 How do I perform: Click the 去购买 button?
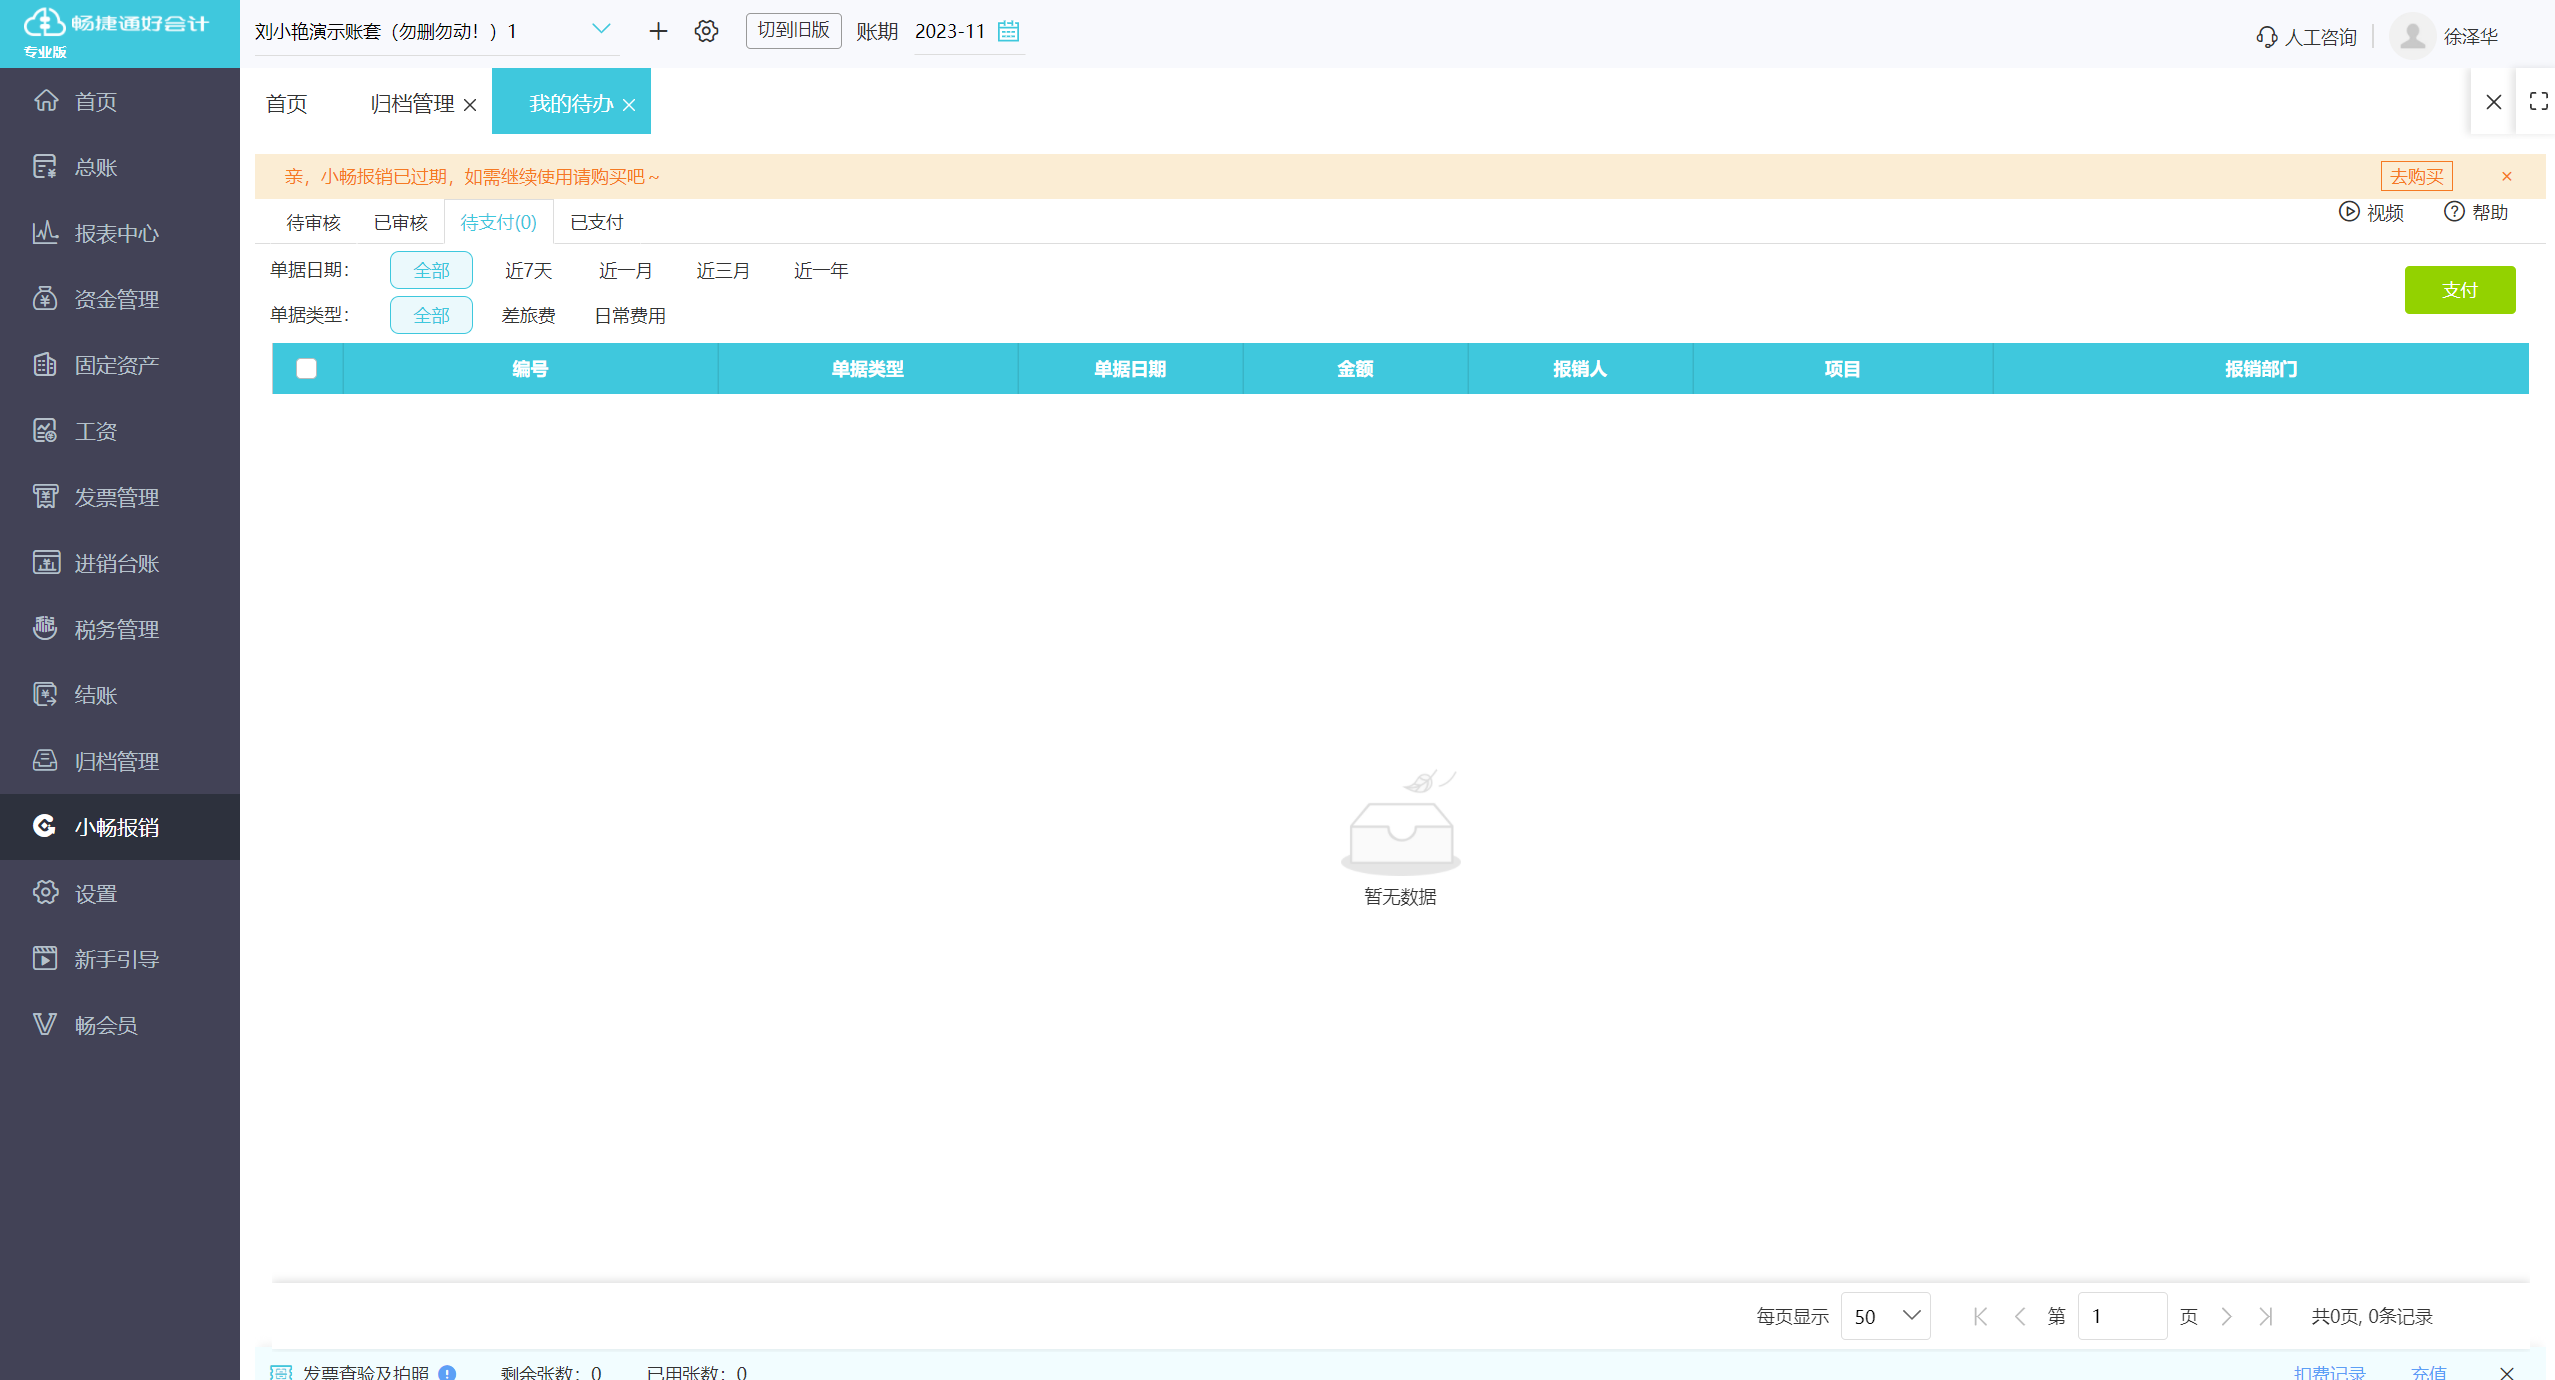[x=2414, y=177]
